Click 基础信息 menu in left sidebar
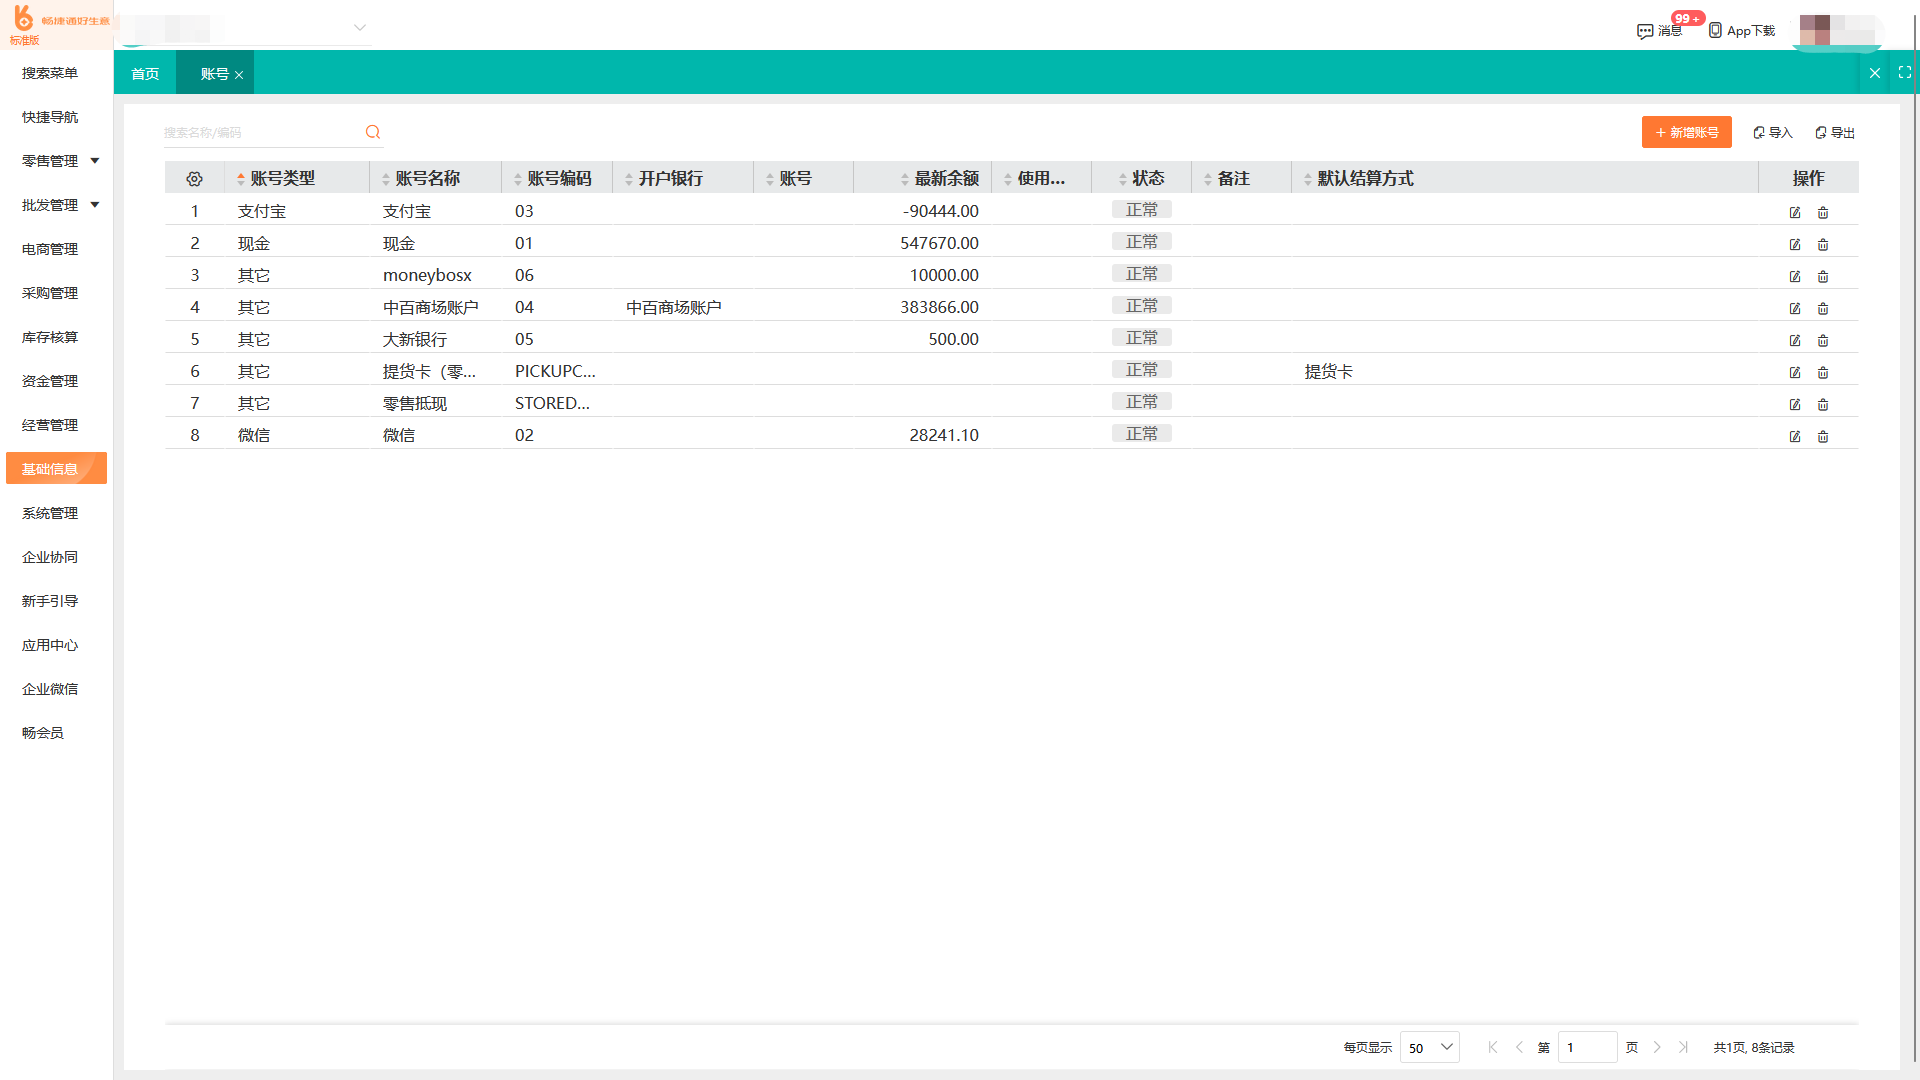Screen dimensions: 1920x1080 coord(51,468)
